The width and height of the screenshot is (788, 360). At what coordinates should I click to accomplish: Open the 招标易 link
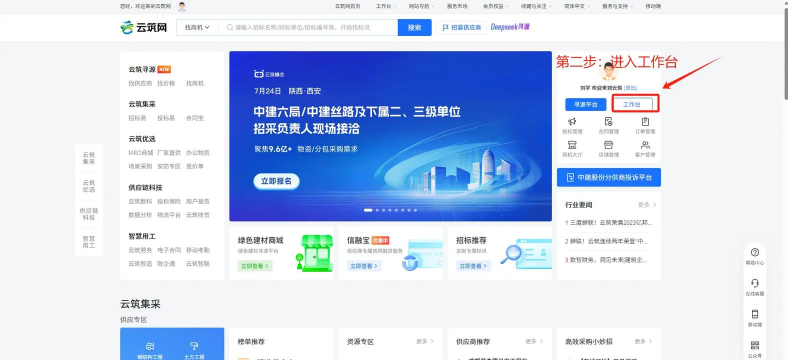pos(137,118)
